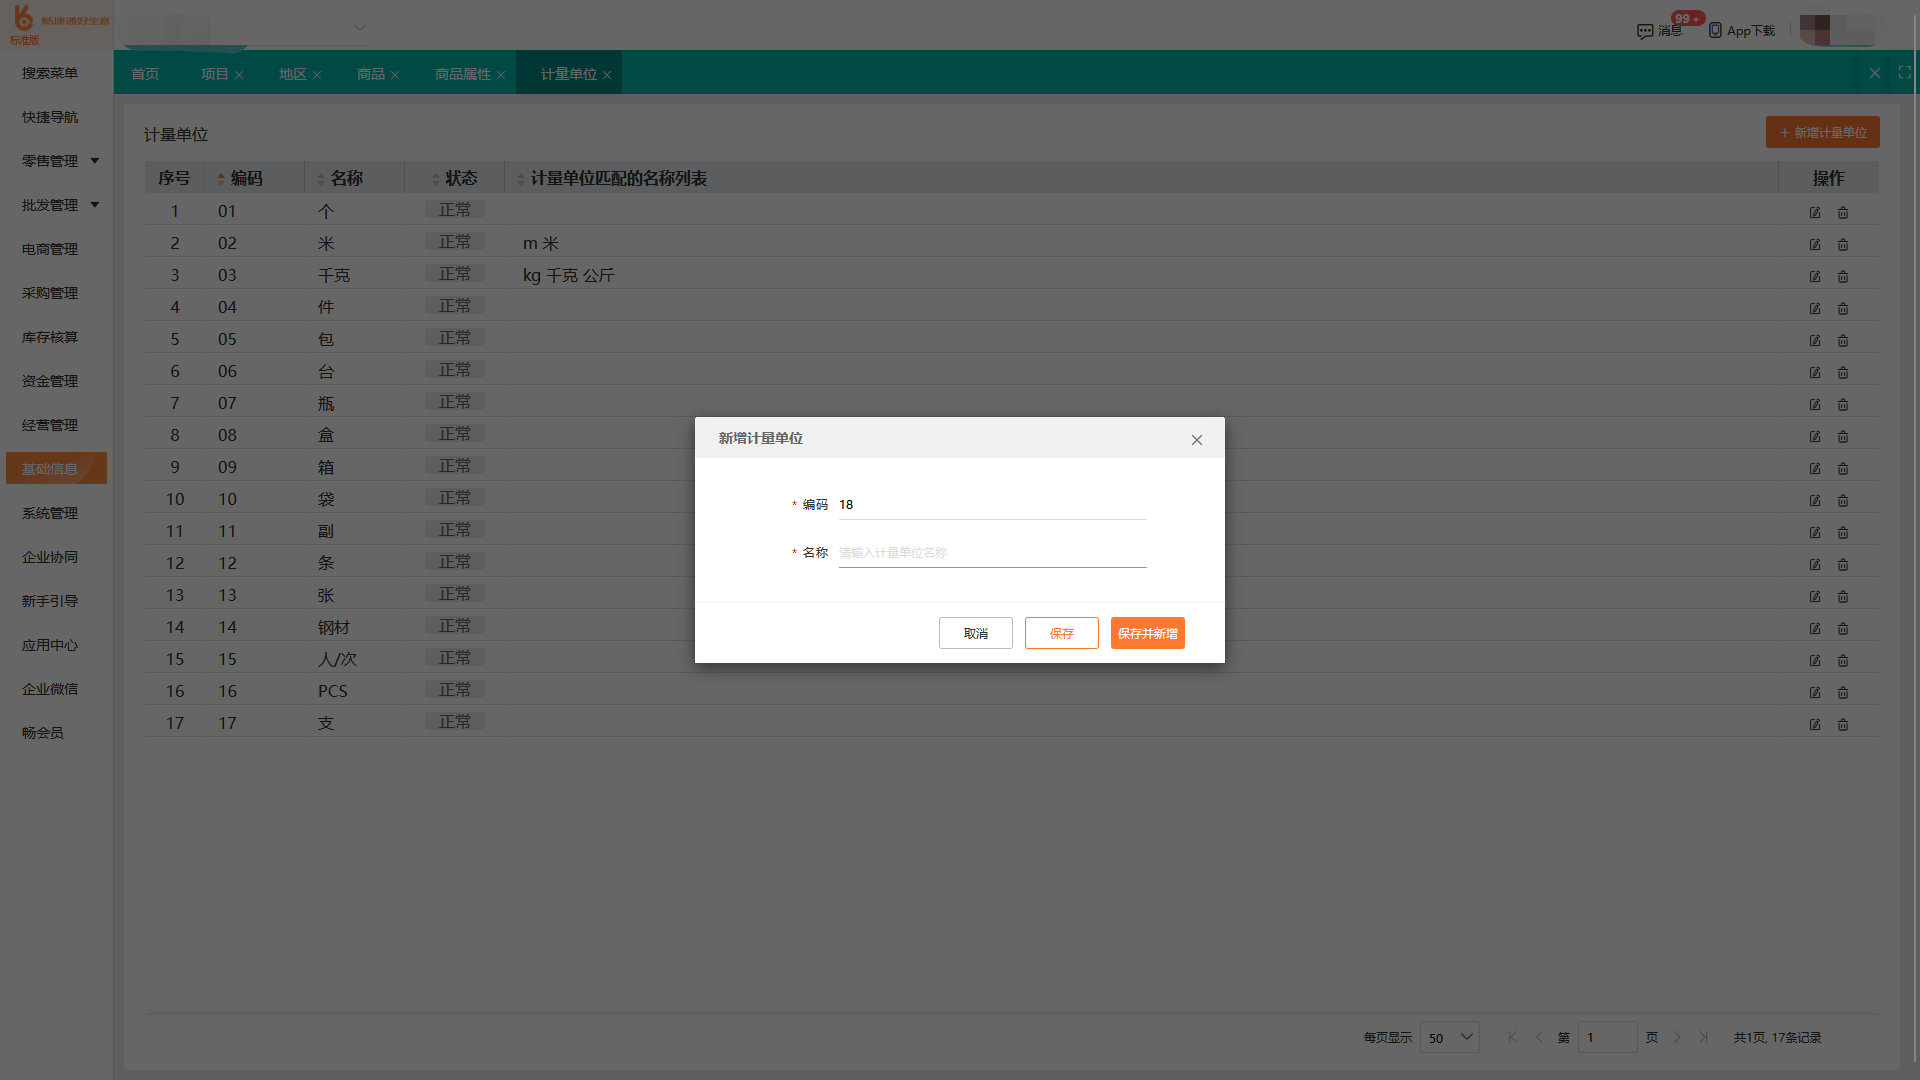Image resolution: width=1920 pixels, height=1080 pixels.
Task: Click 取消 button to dismiss dialog
Action: click(977, 633)
